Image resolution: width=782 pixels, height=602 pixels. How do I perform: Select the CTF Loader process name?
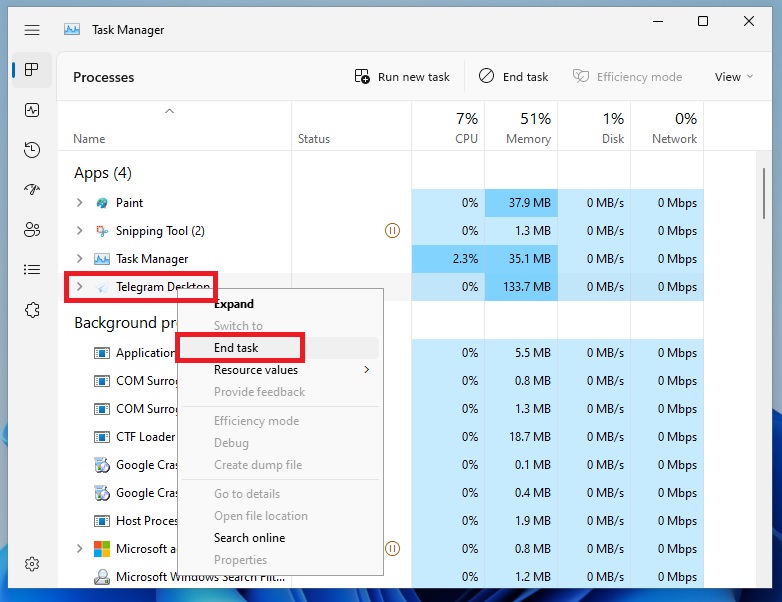146,437
